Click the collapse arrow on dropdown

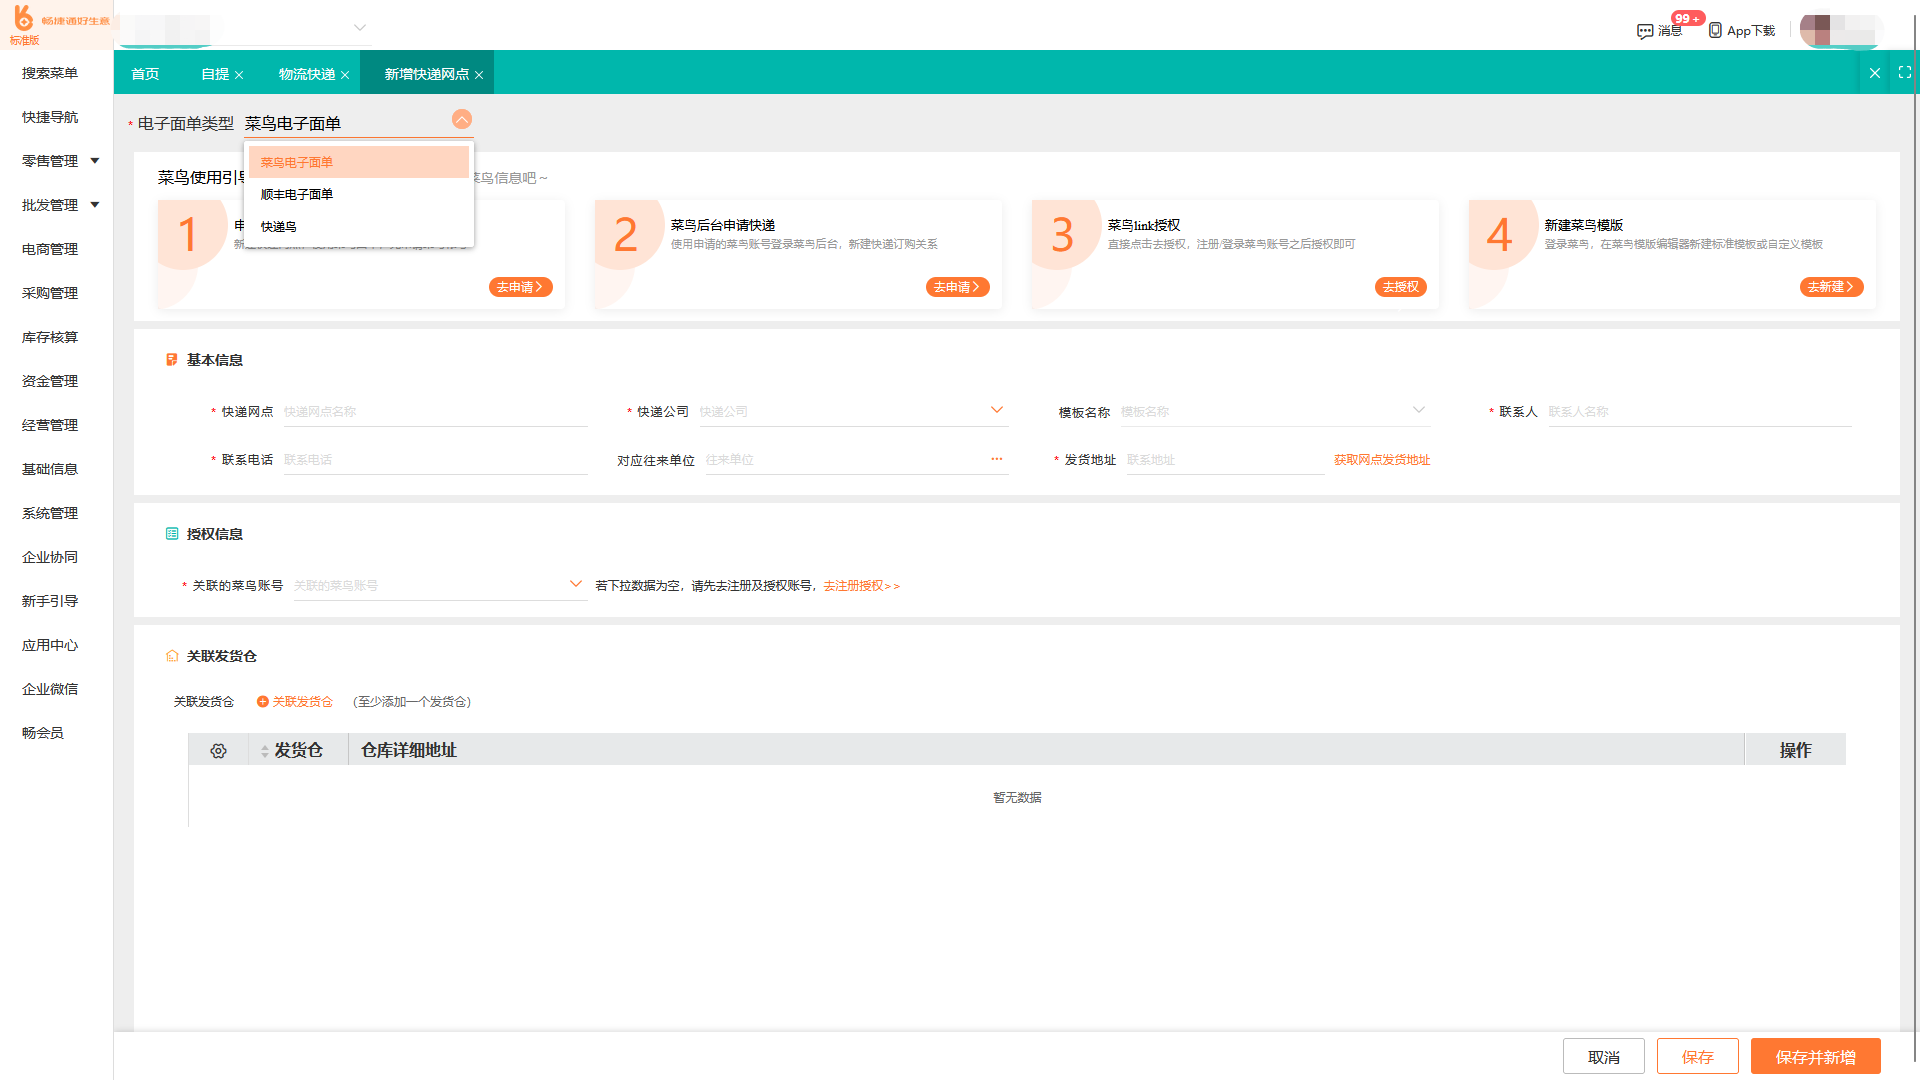click(462, 119)
